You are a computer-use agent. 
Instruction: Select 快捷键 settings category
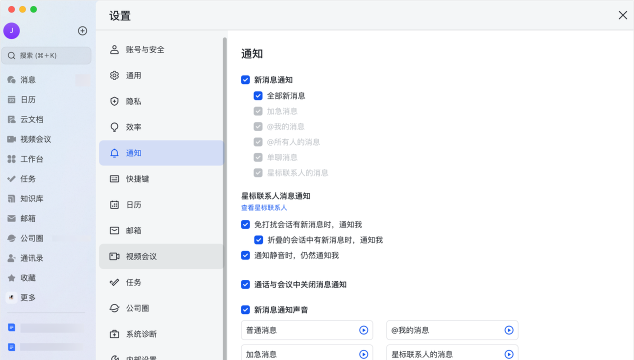point(161,179)
